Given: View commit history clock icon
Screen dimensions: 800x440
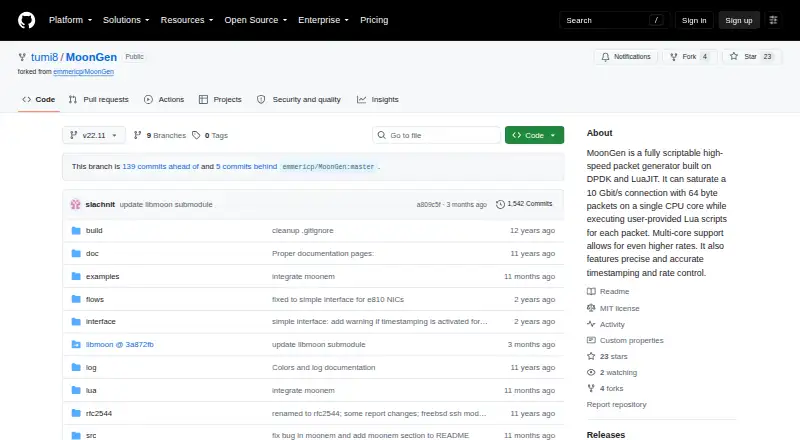Looking at the screenshot, I should (x=500, y=204).
